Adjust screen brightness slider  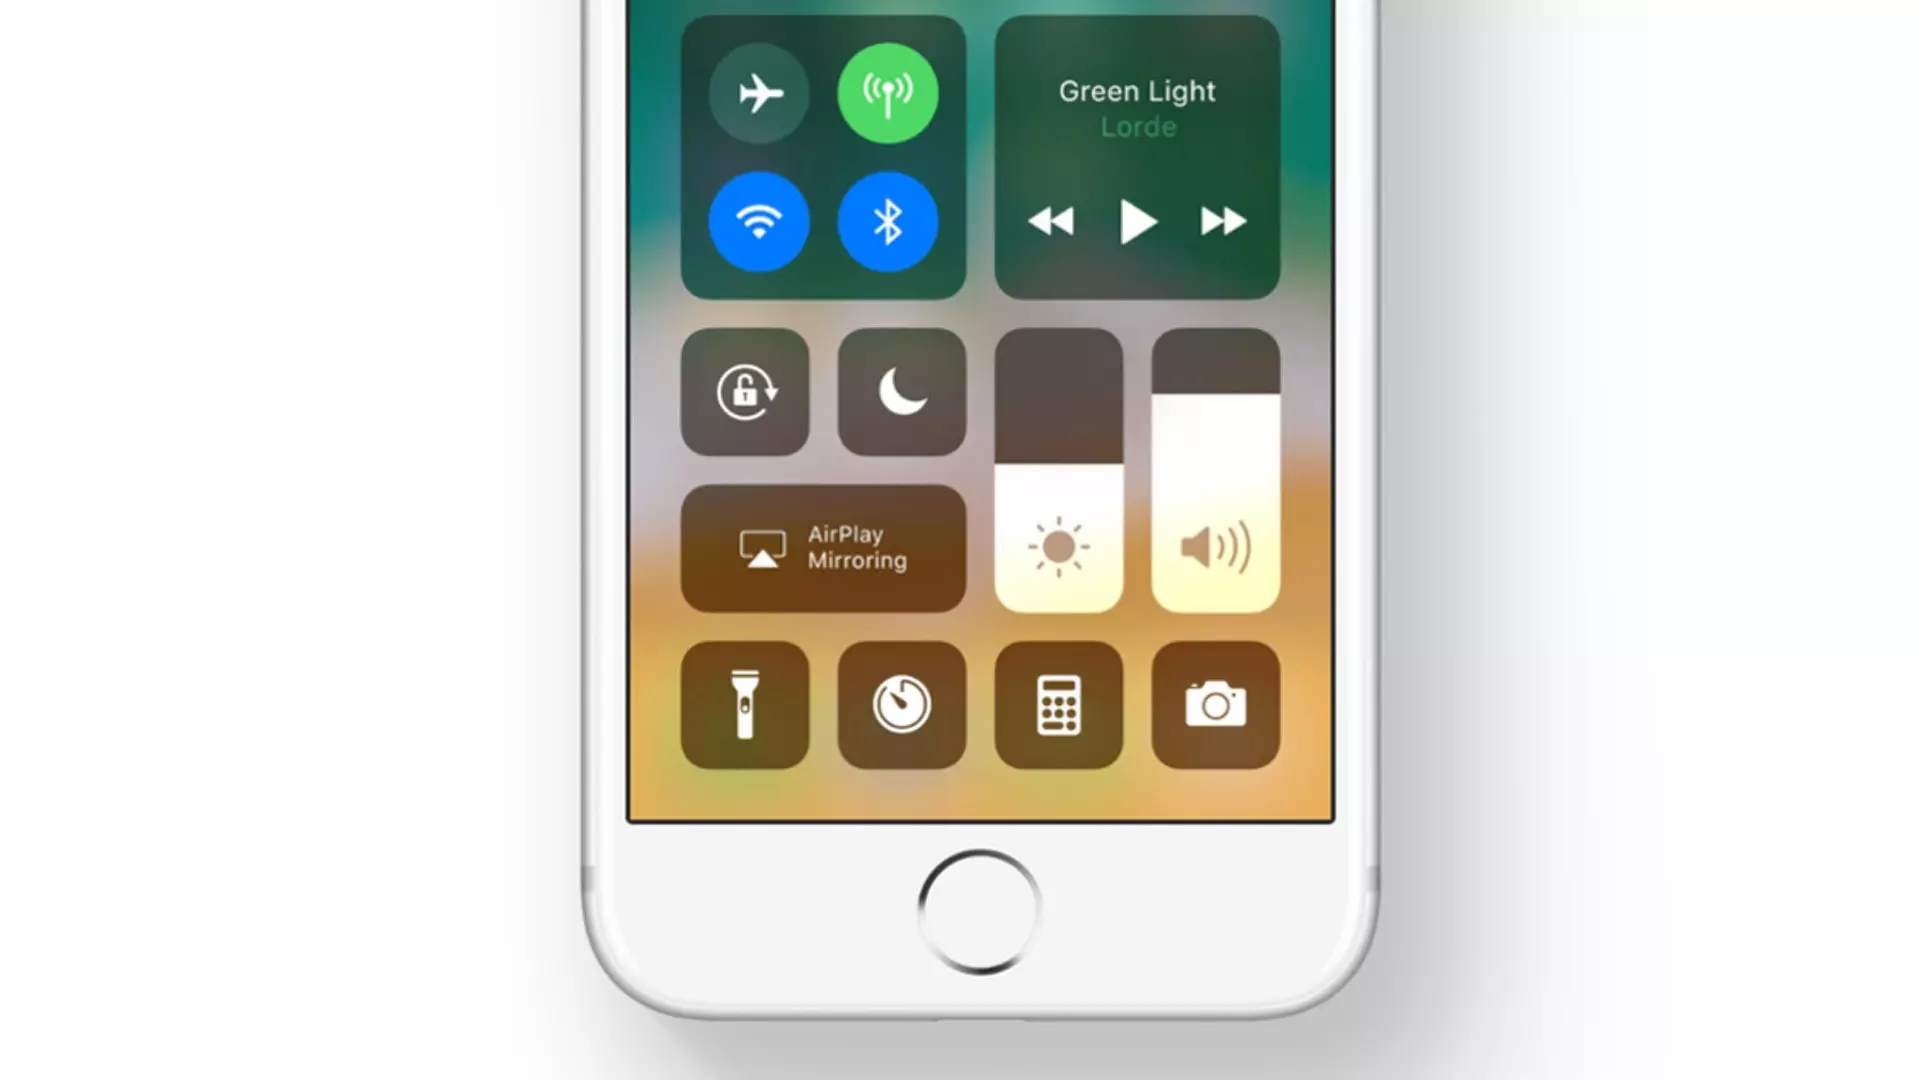(x=1056, y=469)
